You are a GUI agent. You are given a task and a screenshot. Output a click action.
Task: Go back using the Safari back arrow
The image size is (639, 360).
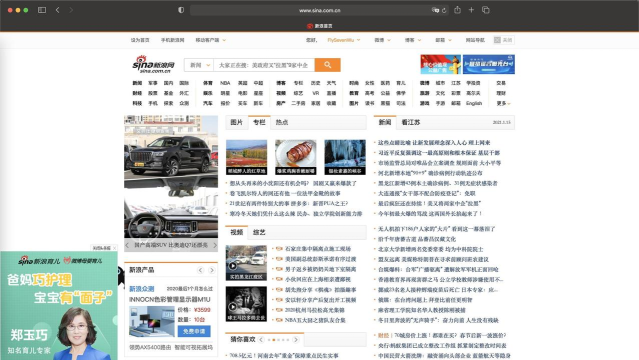tap(57, 10)
